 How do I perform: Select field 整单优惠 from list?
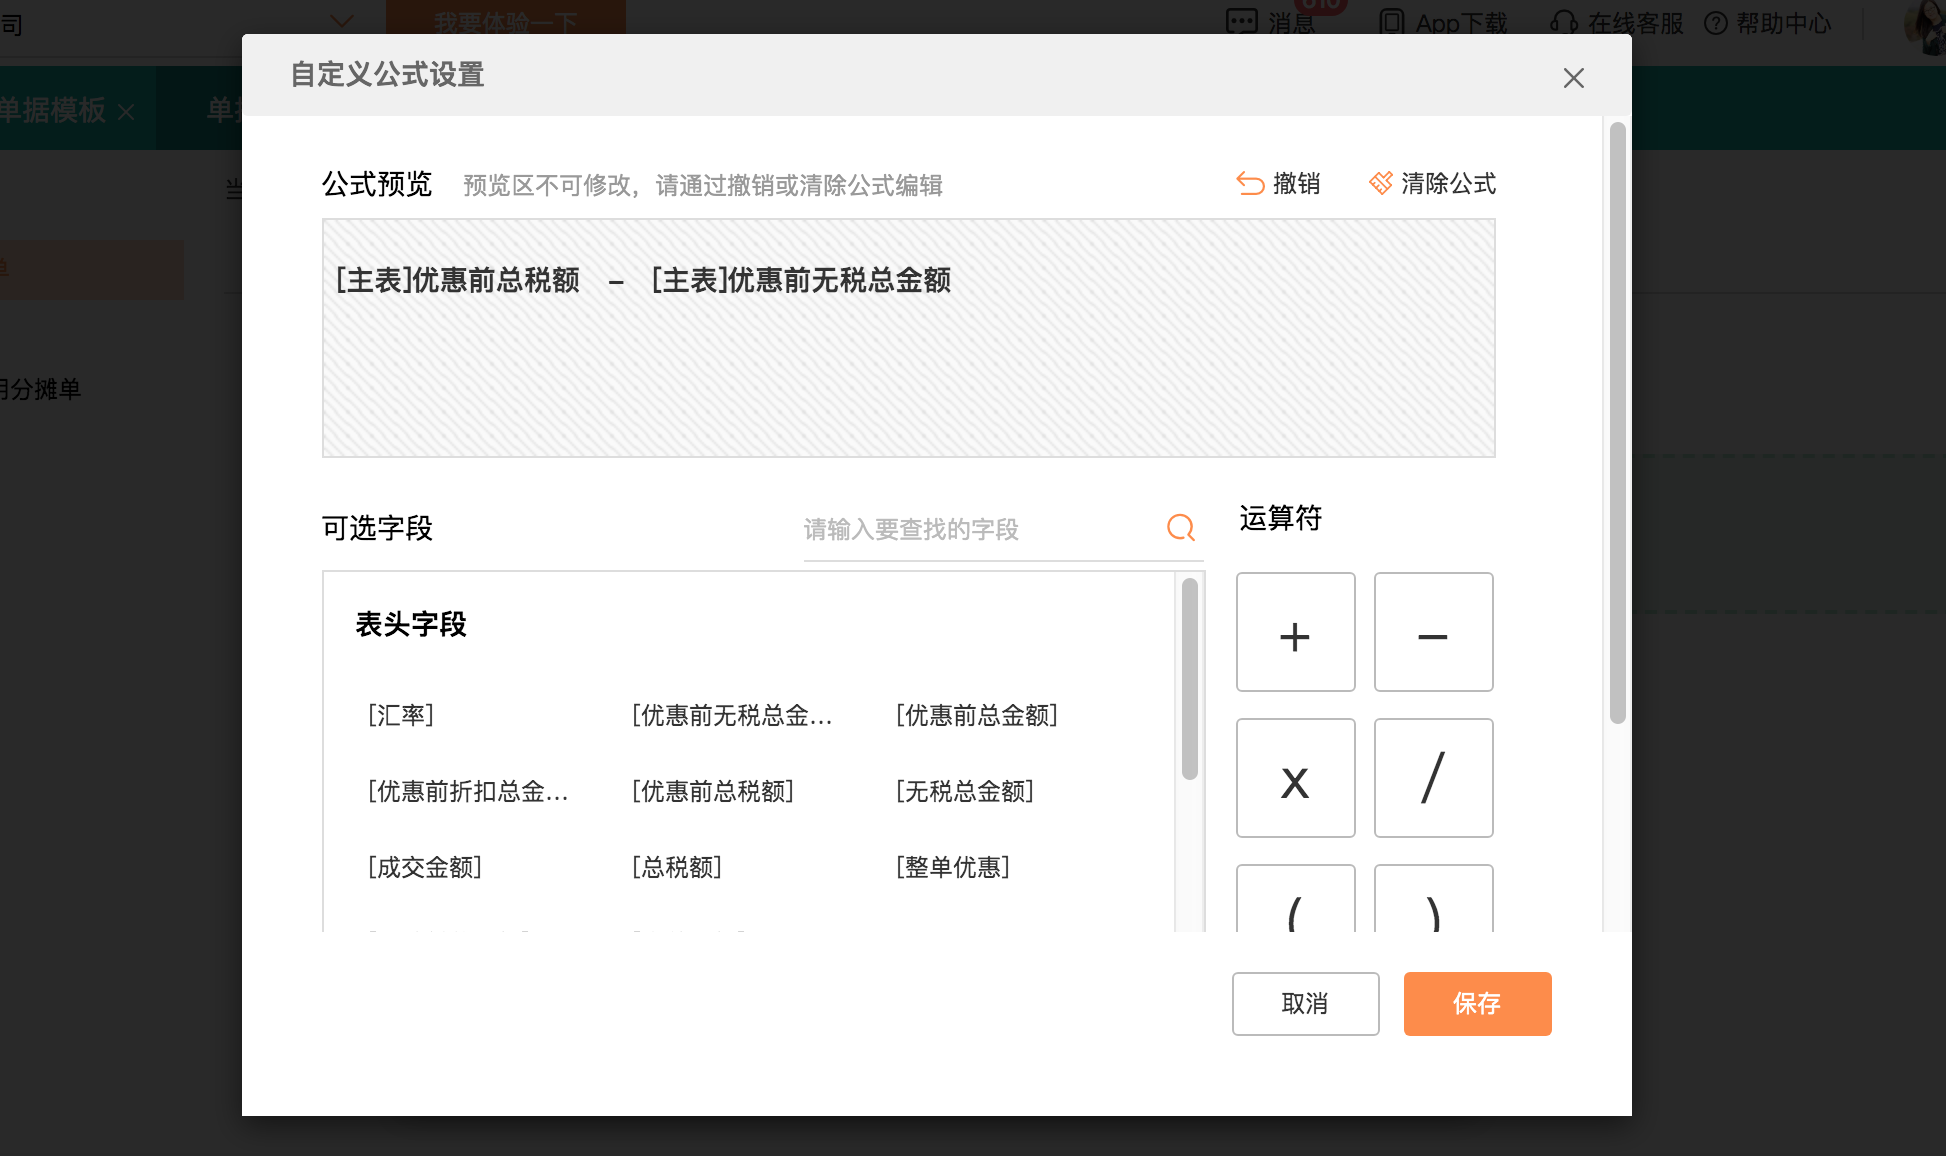click(951, 867)
